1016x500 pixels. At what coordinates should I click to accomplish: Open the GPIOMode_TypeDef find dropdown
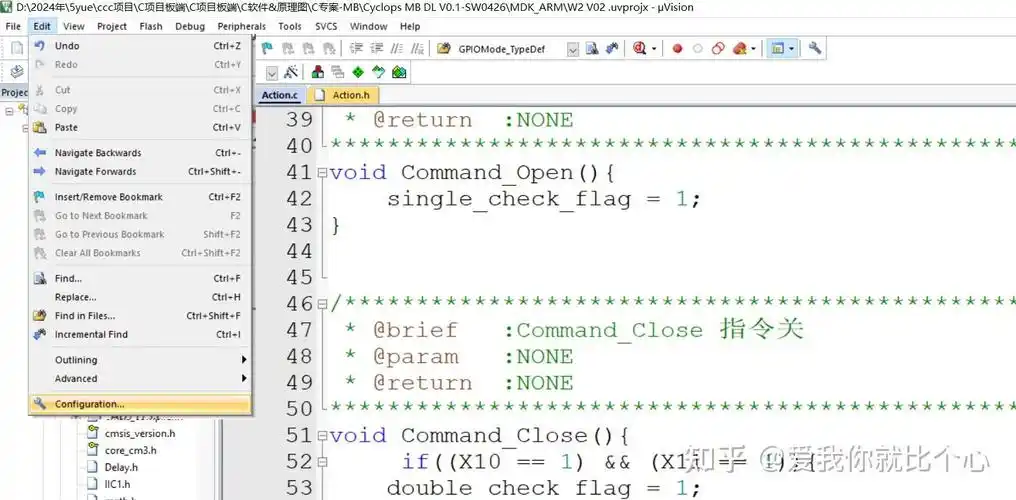(572, 48)
